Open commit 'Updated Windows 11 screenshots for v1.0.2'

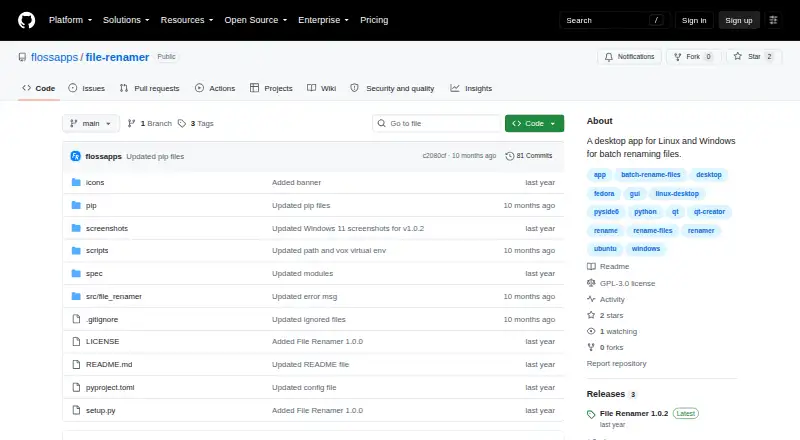pos(348,228)
